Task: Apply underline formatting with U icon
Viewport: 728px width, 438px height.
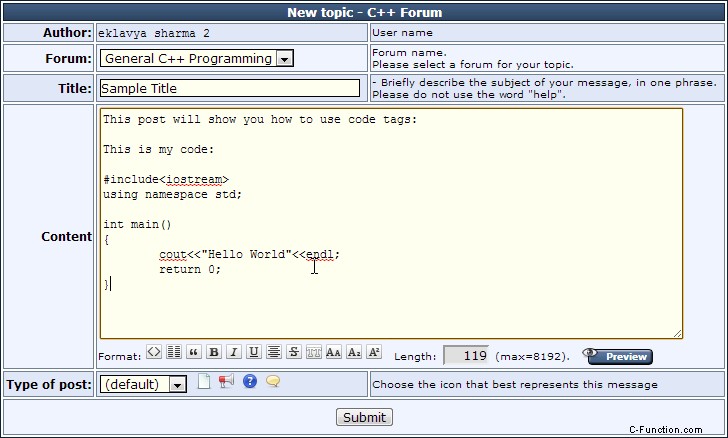Action: [x=253, y=352]
